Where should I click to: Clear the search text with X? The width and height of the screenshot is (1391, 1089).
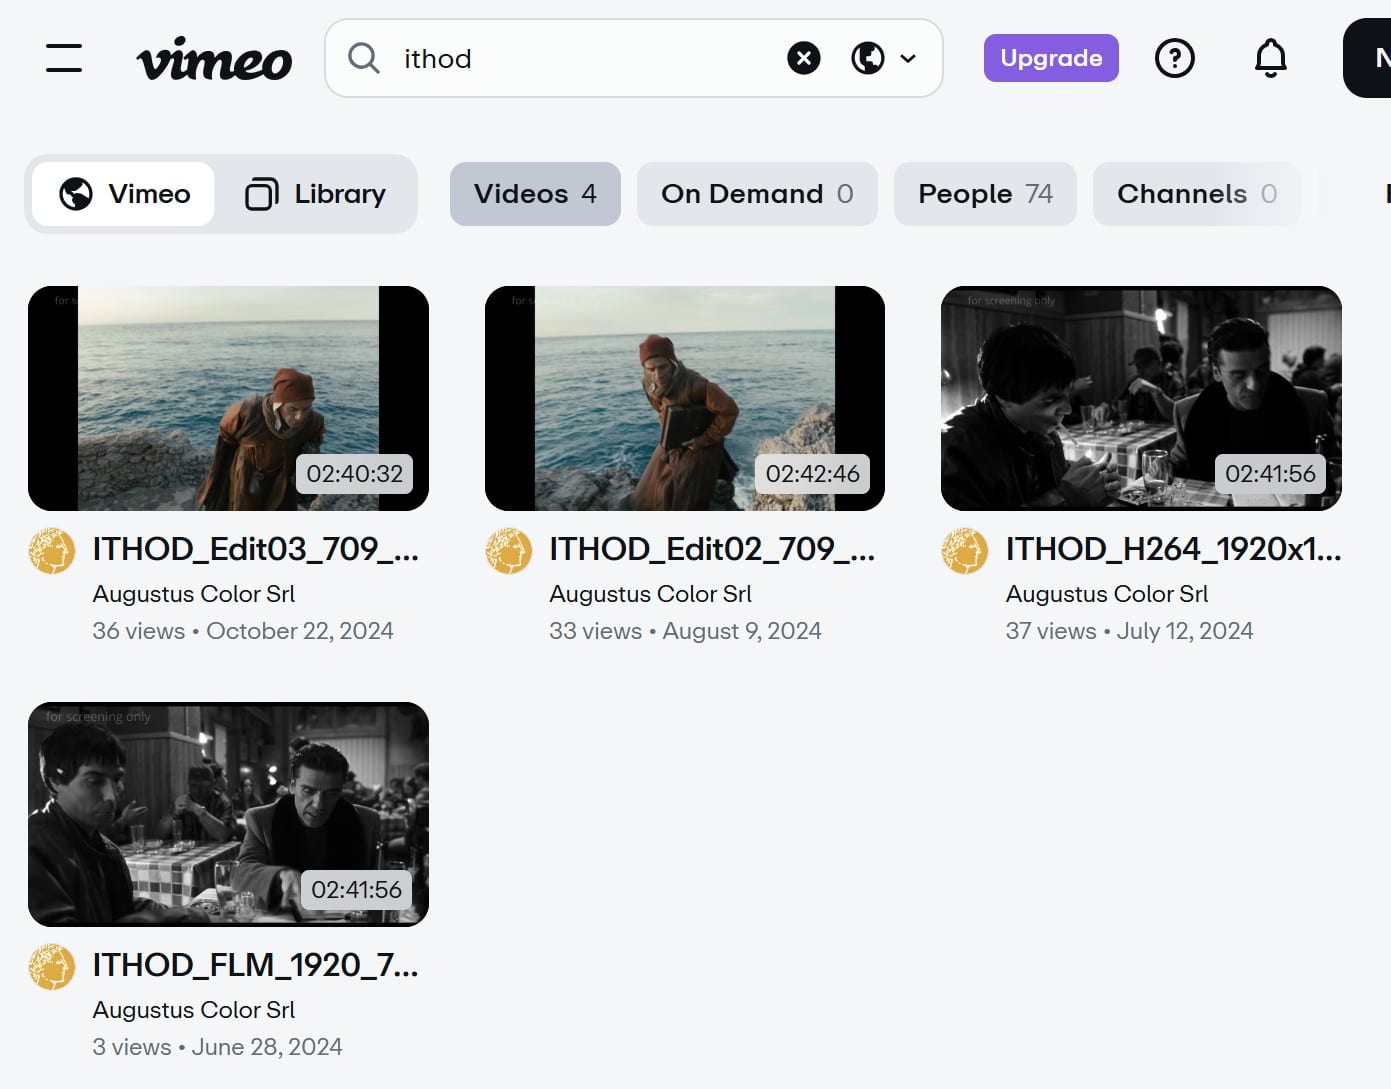tap(803, 58)
